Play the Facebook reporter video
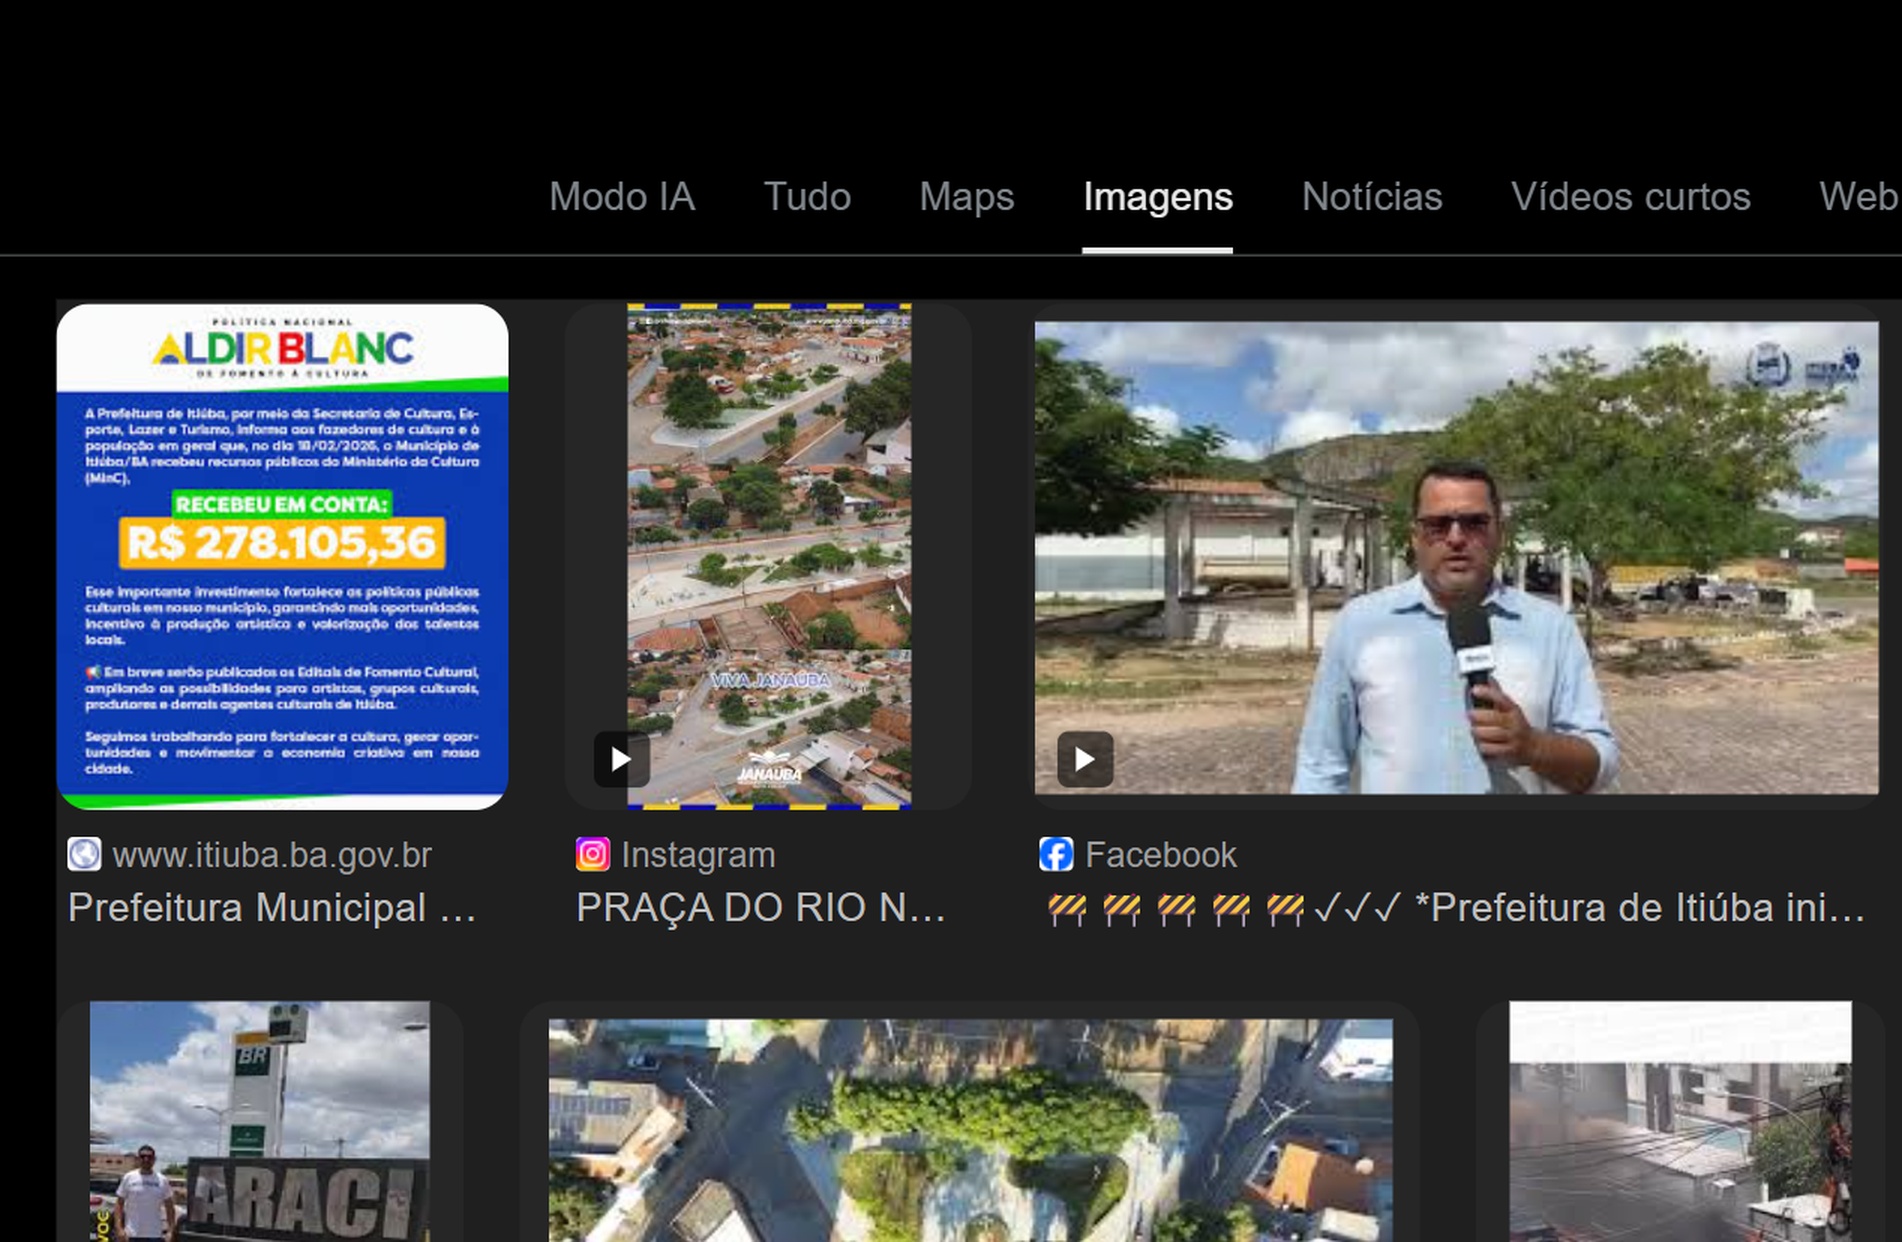 pyautogui.click(x=1085, y=760)
